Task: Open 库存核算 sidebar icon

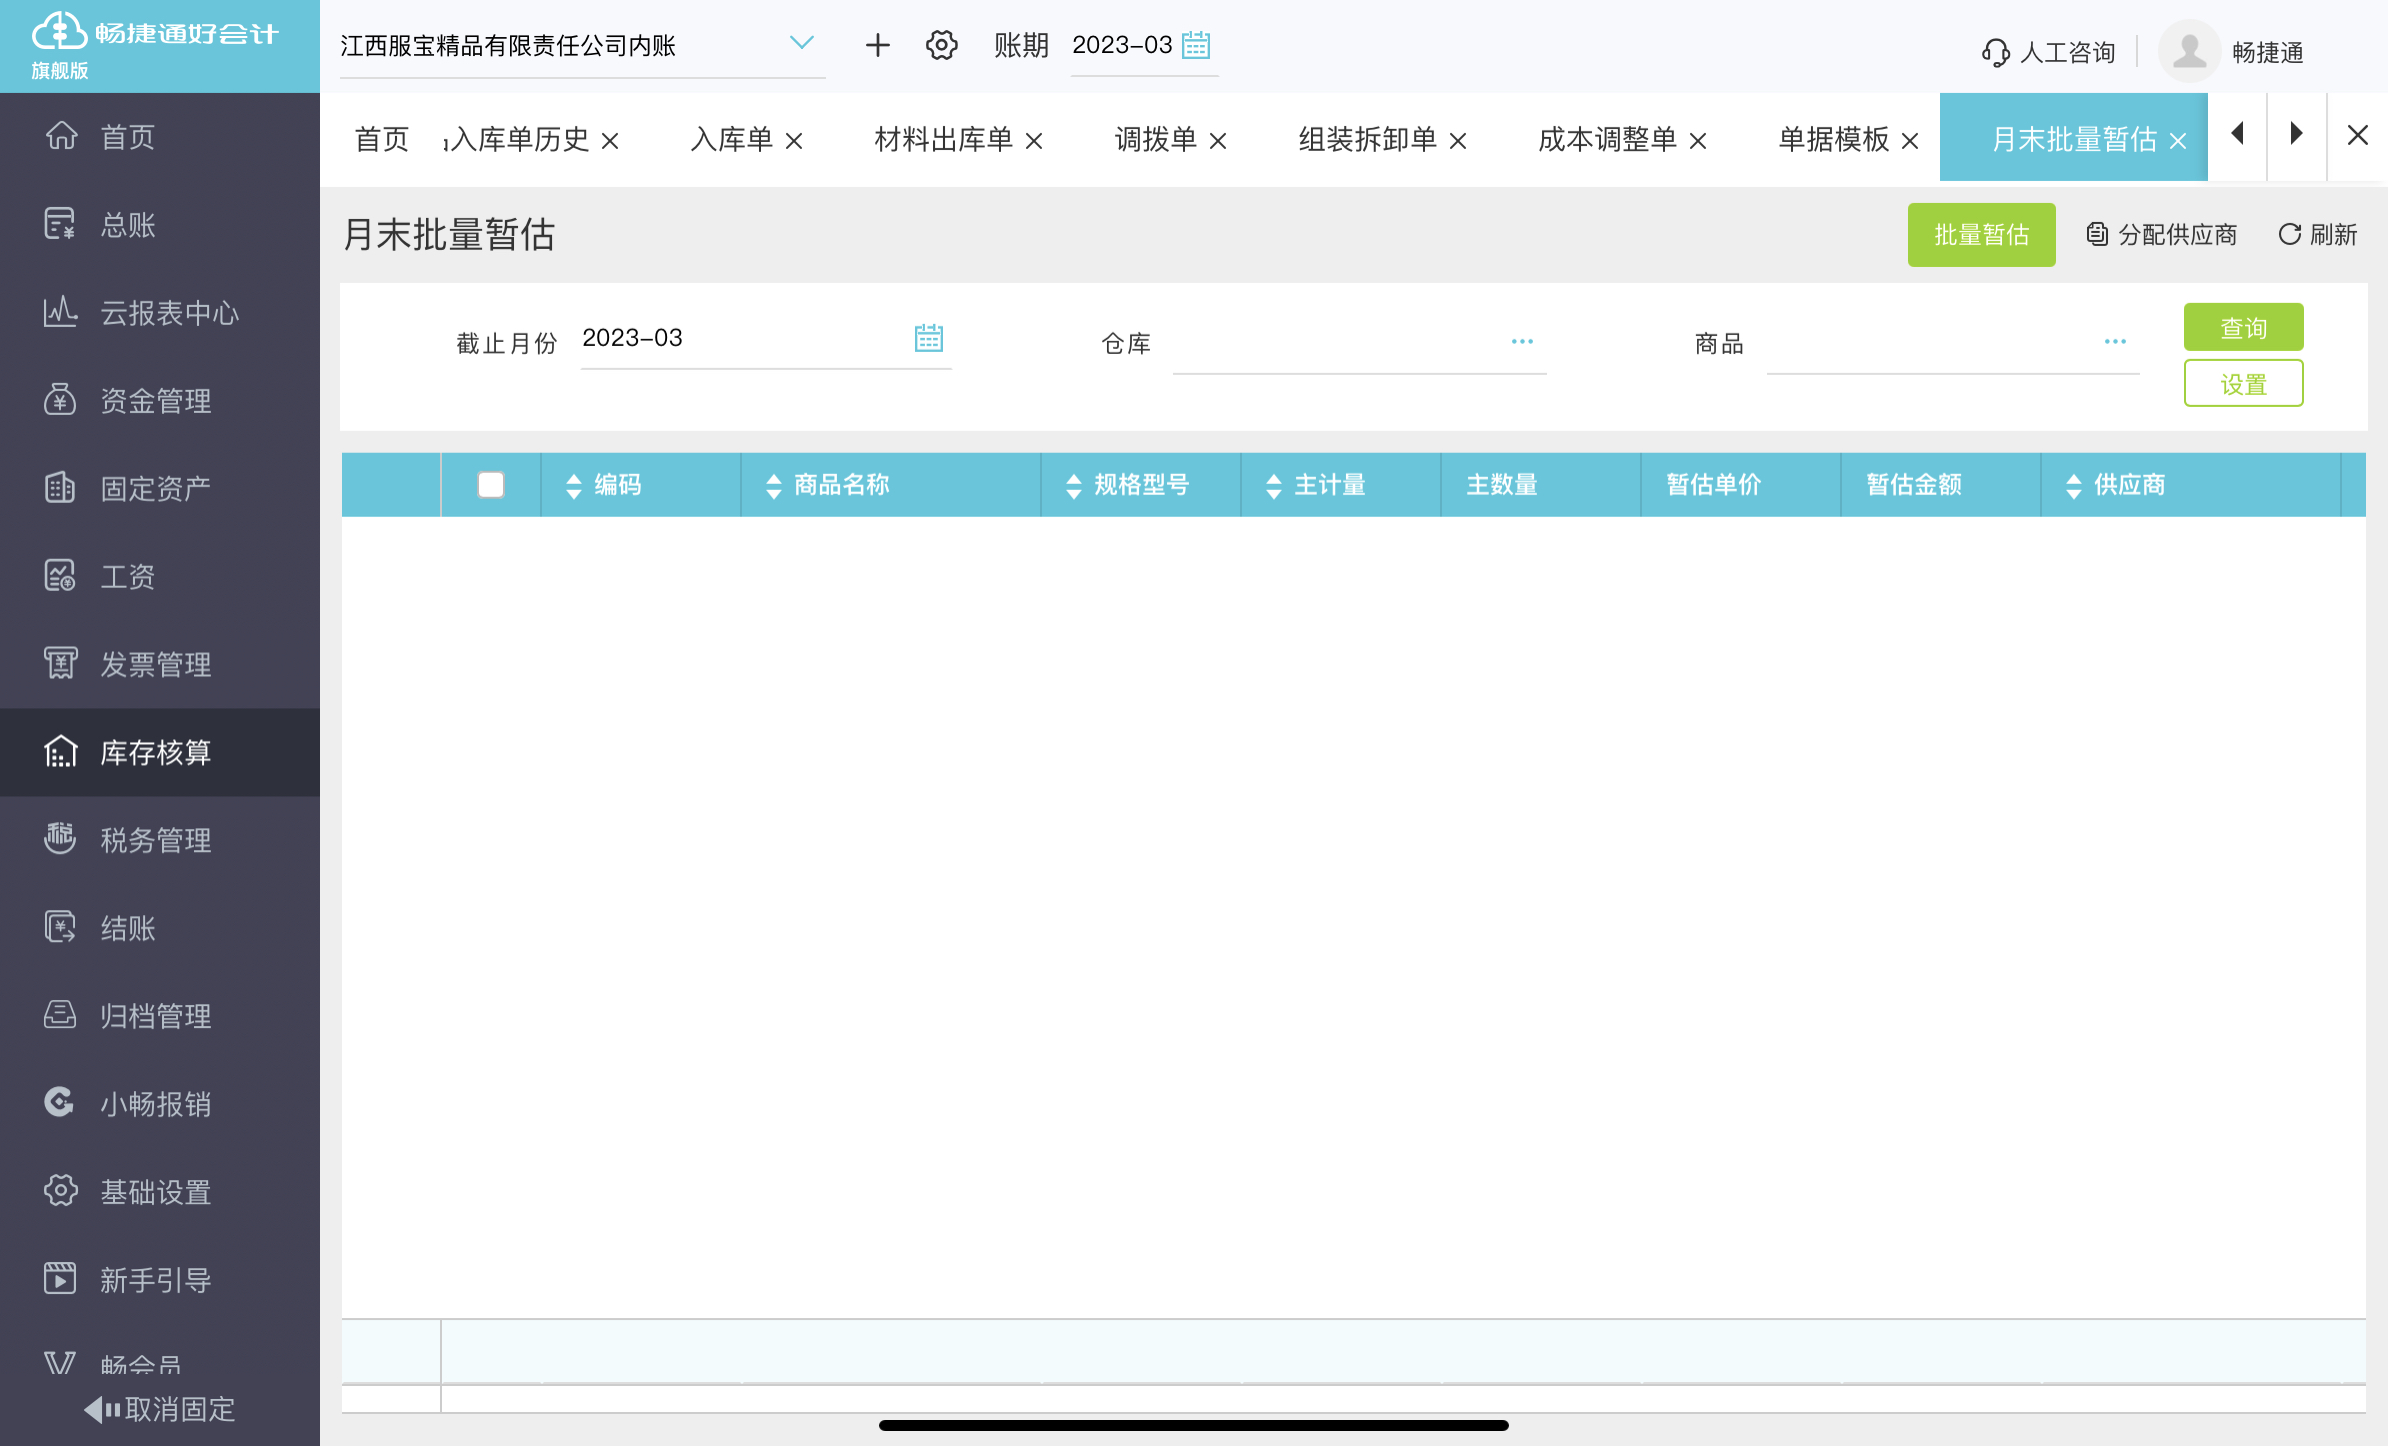Action: click(60, 752)
